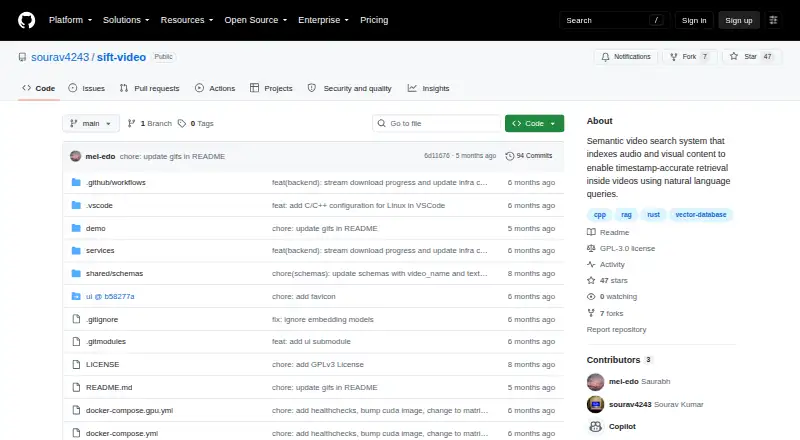Click the LICENSE file icon
The width and height of the screenshot is (800, 440).
76,364
